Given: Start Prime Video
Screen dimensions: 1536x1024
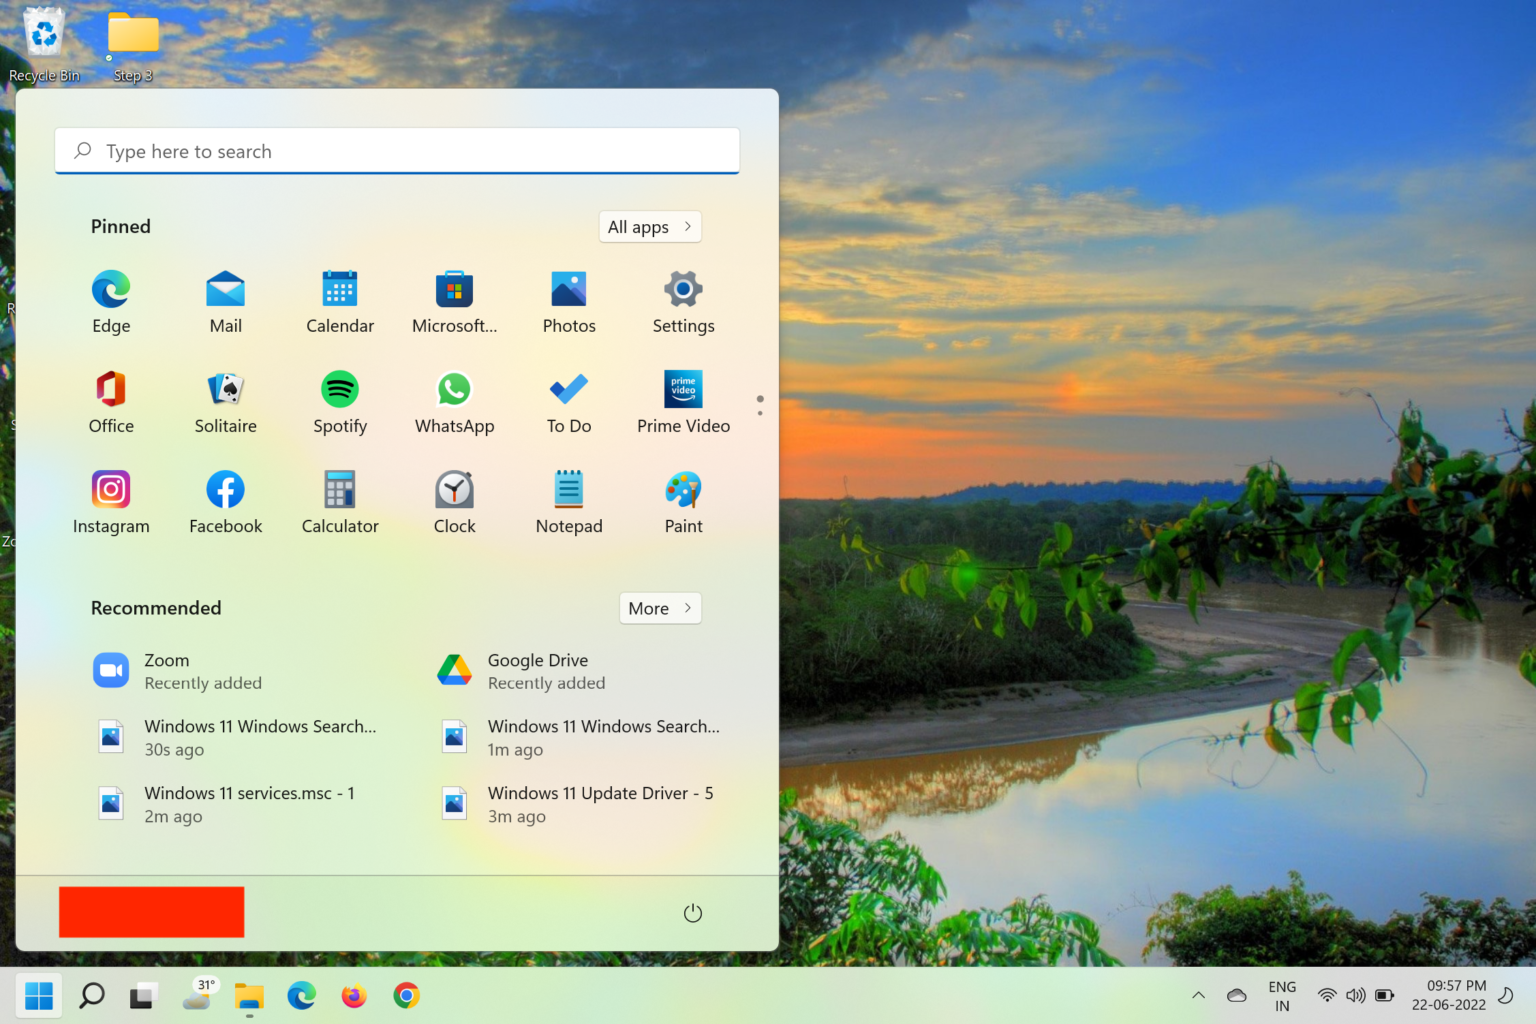Looking at the screenshot, I should [683, 402].
